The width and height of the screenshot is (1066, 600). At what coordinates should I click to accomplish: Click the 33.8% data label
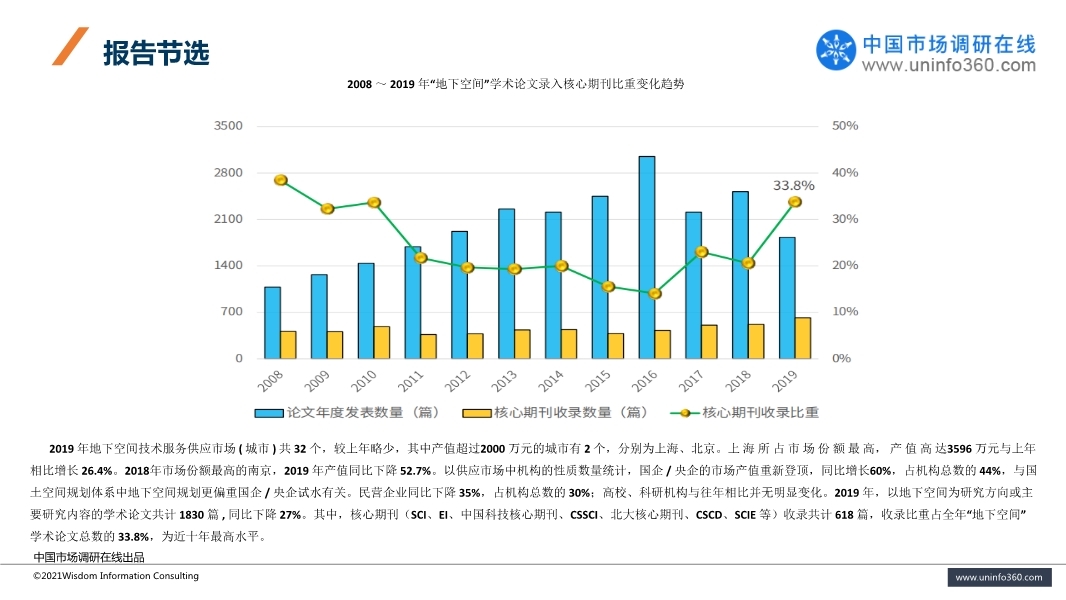[x=794, y=185]
